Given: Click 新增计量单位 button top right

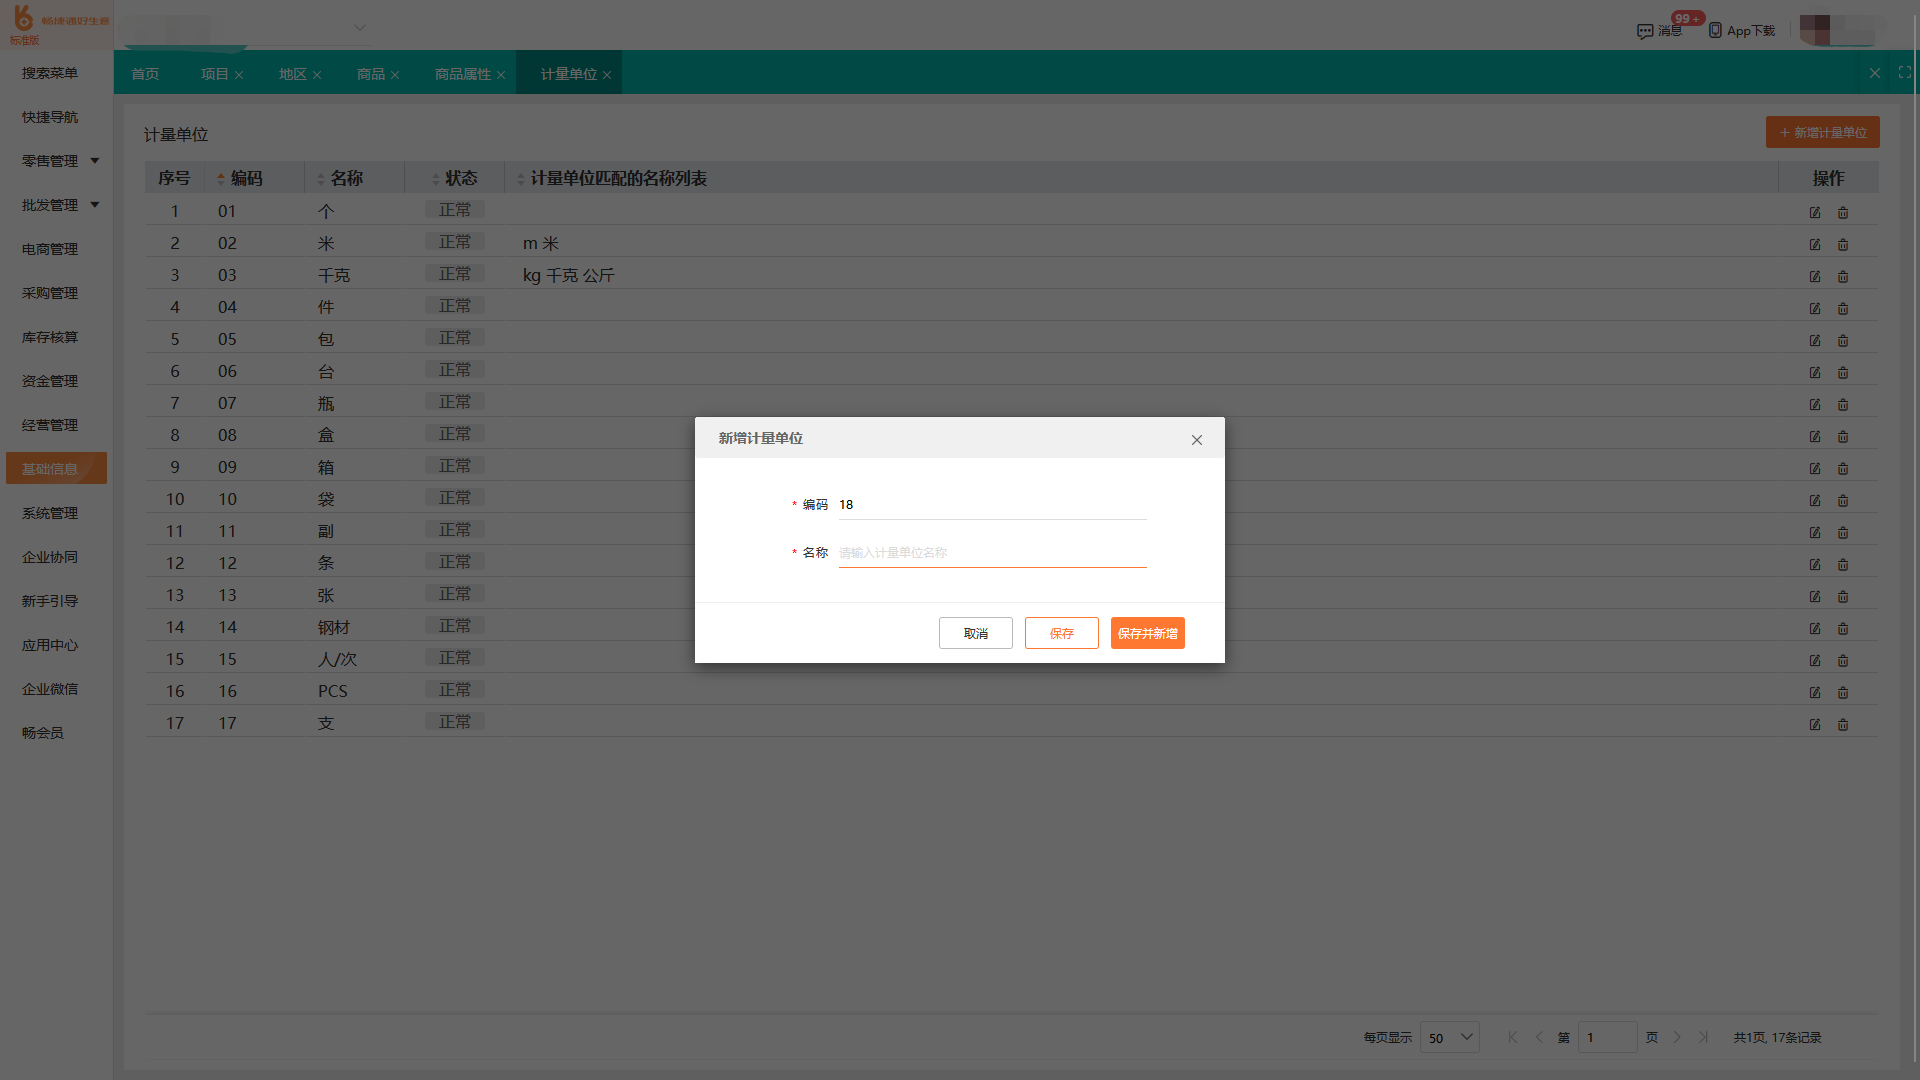Looking at the screenshot, I should [1822, 132].
